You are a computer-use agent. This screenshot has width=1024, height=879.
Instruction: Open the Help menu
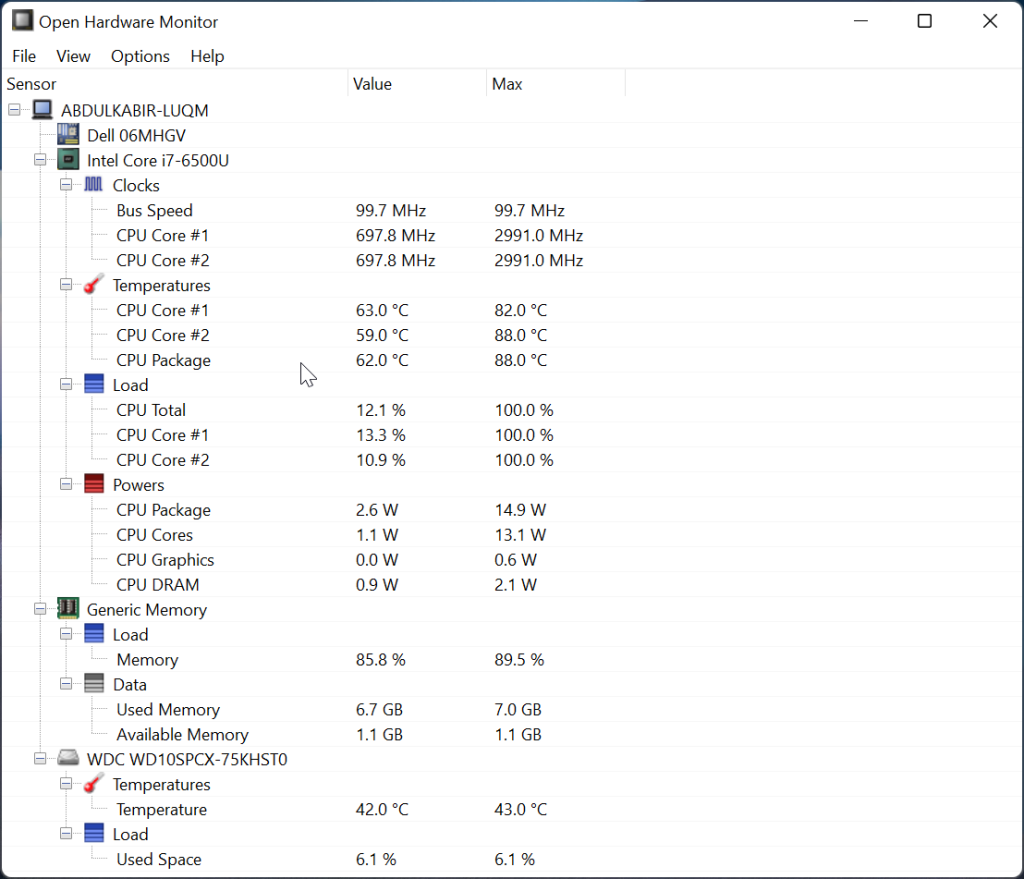[207, 56]
